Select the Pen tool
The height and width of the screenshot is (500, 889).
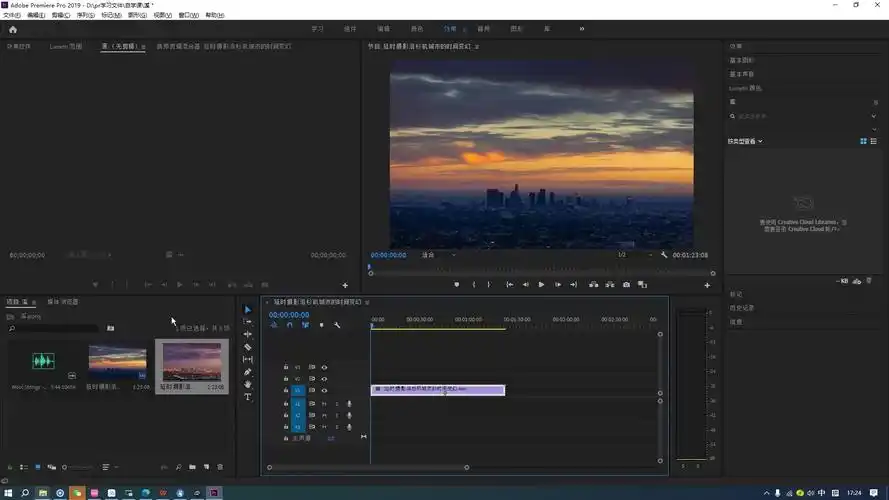(248, 372)
